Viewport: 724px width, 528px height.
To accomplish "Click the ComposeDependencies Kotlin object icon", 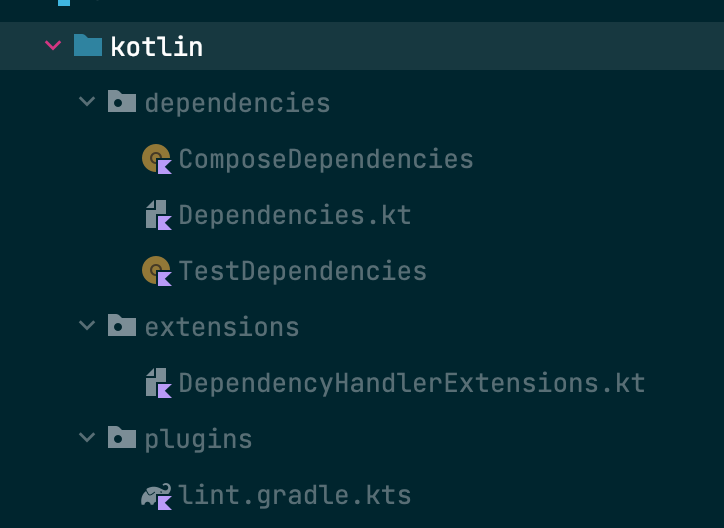I will 157,159.
